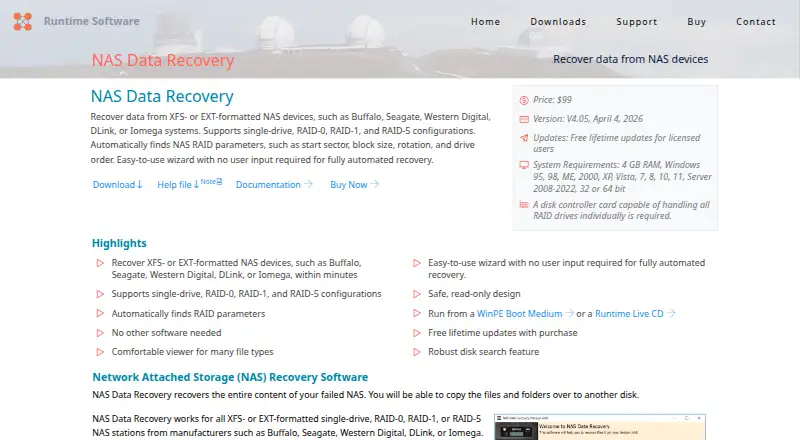Click the Help file download link
Screen dimensions: 800x440
click(178, 185)
